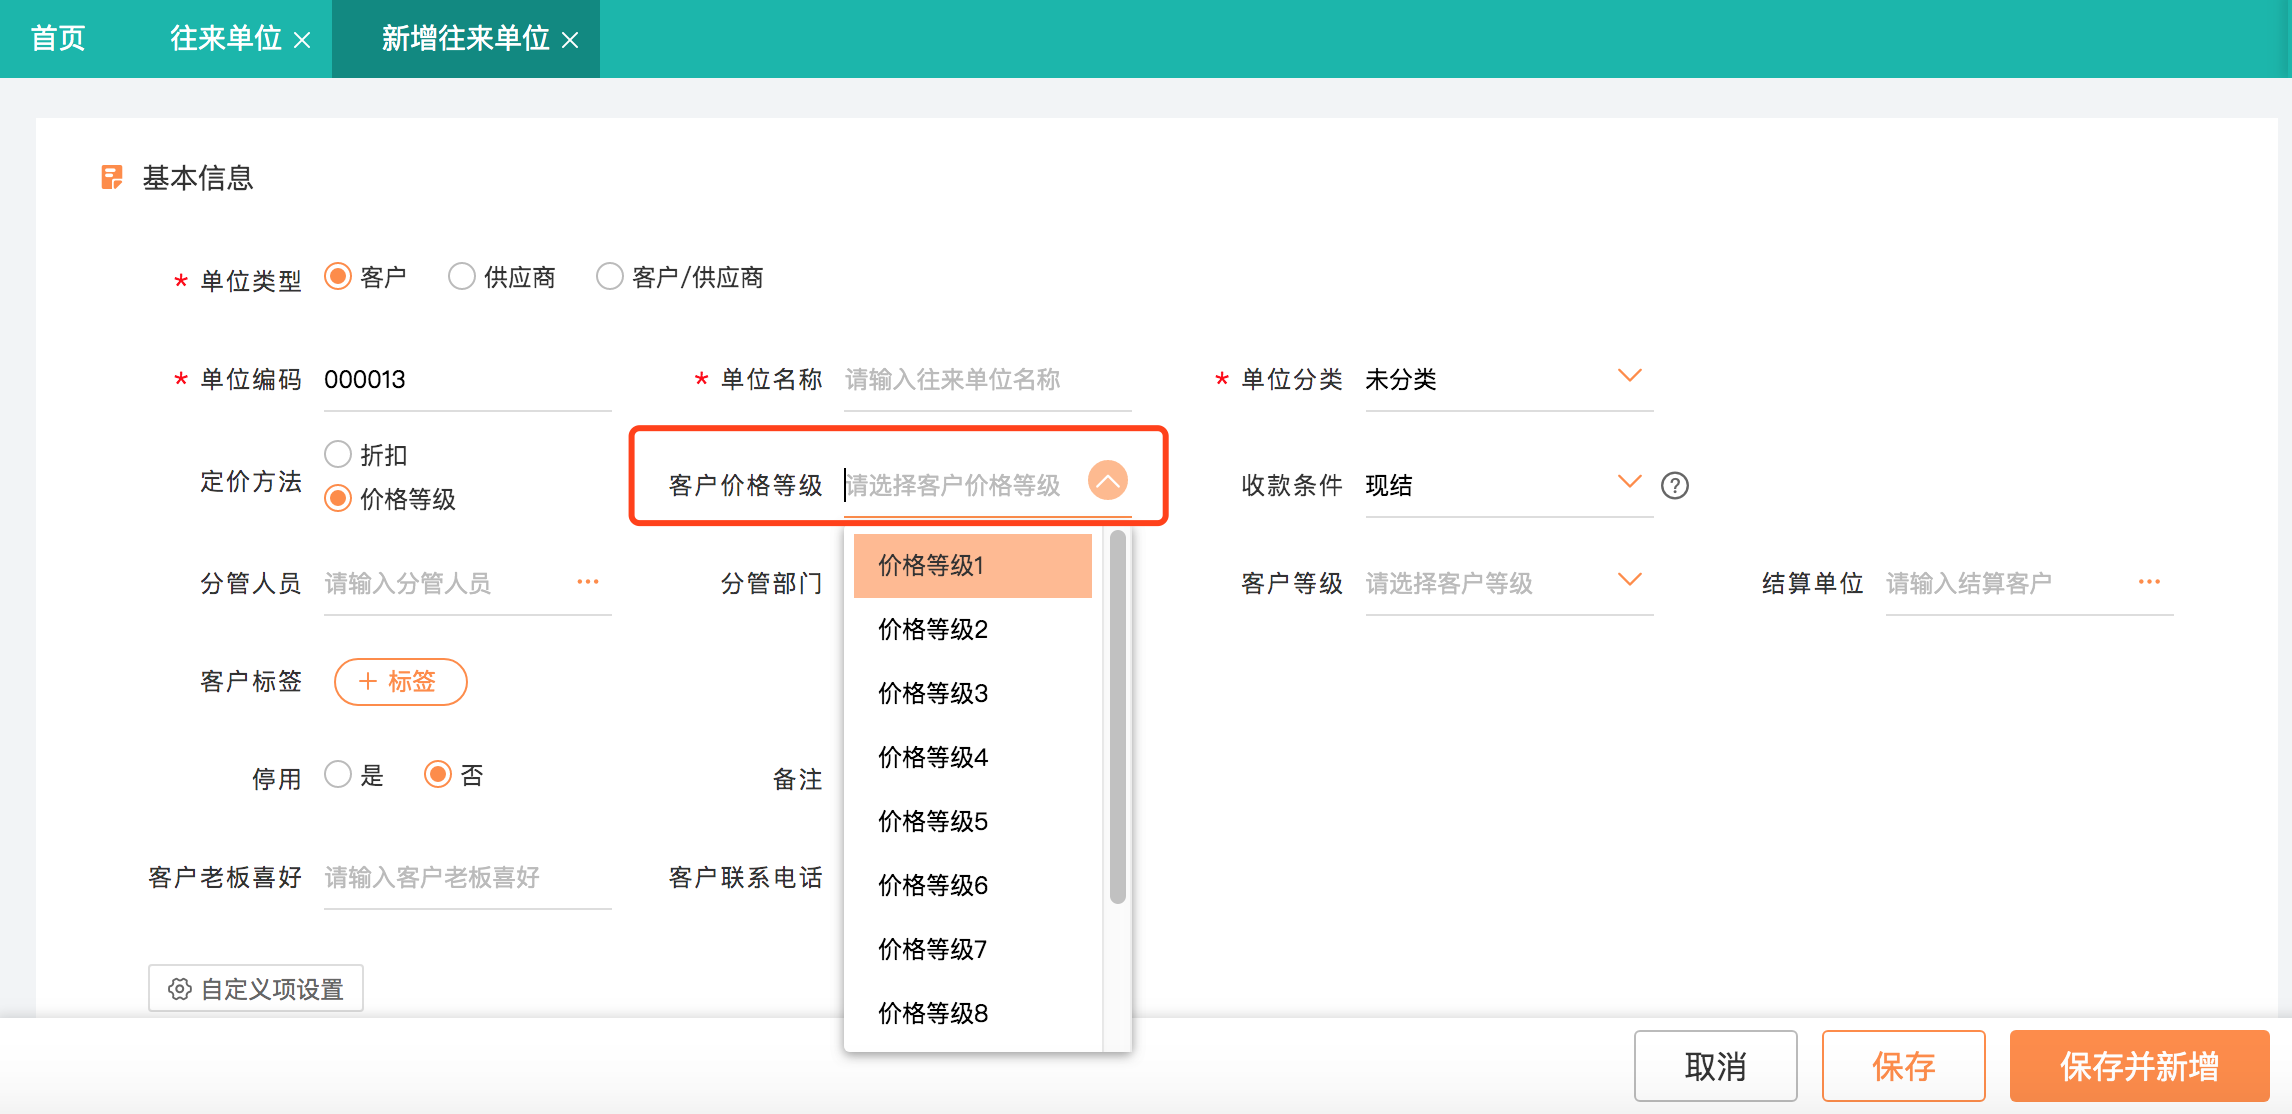
Task: Navigate to 首页 tab
Action: pos(57,39)
